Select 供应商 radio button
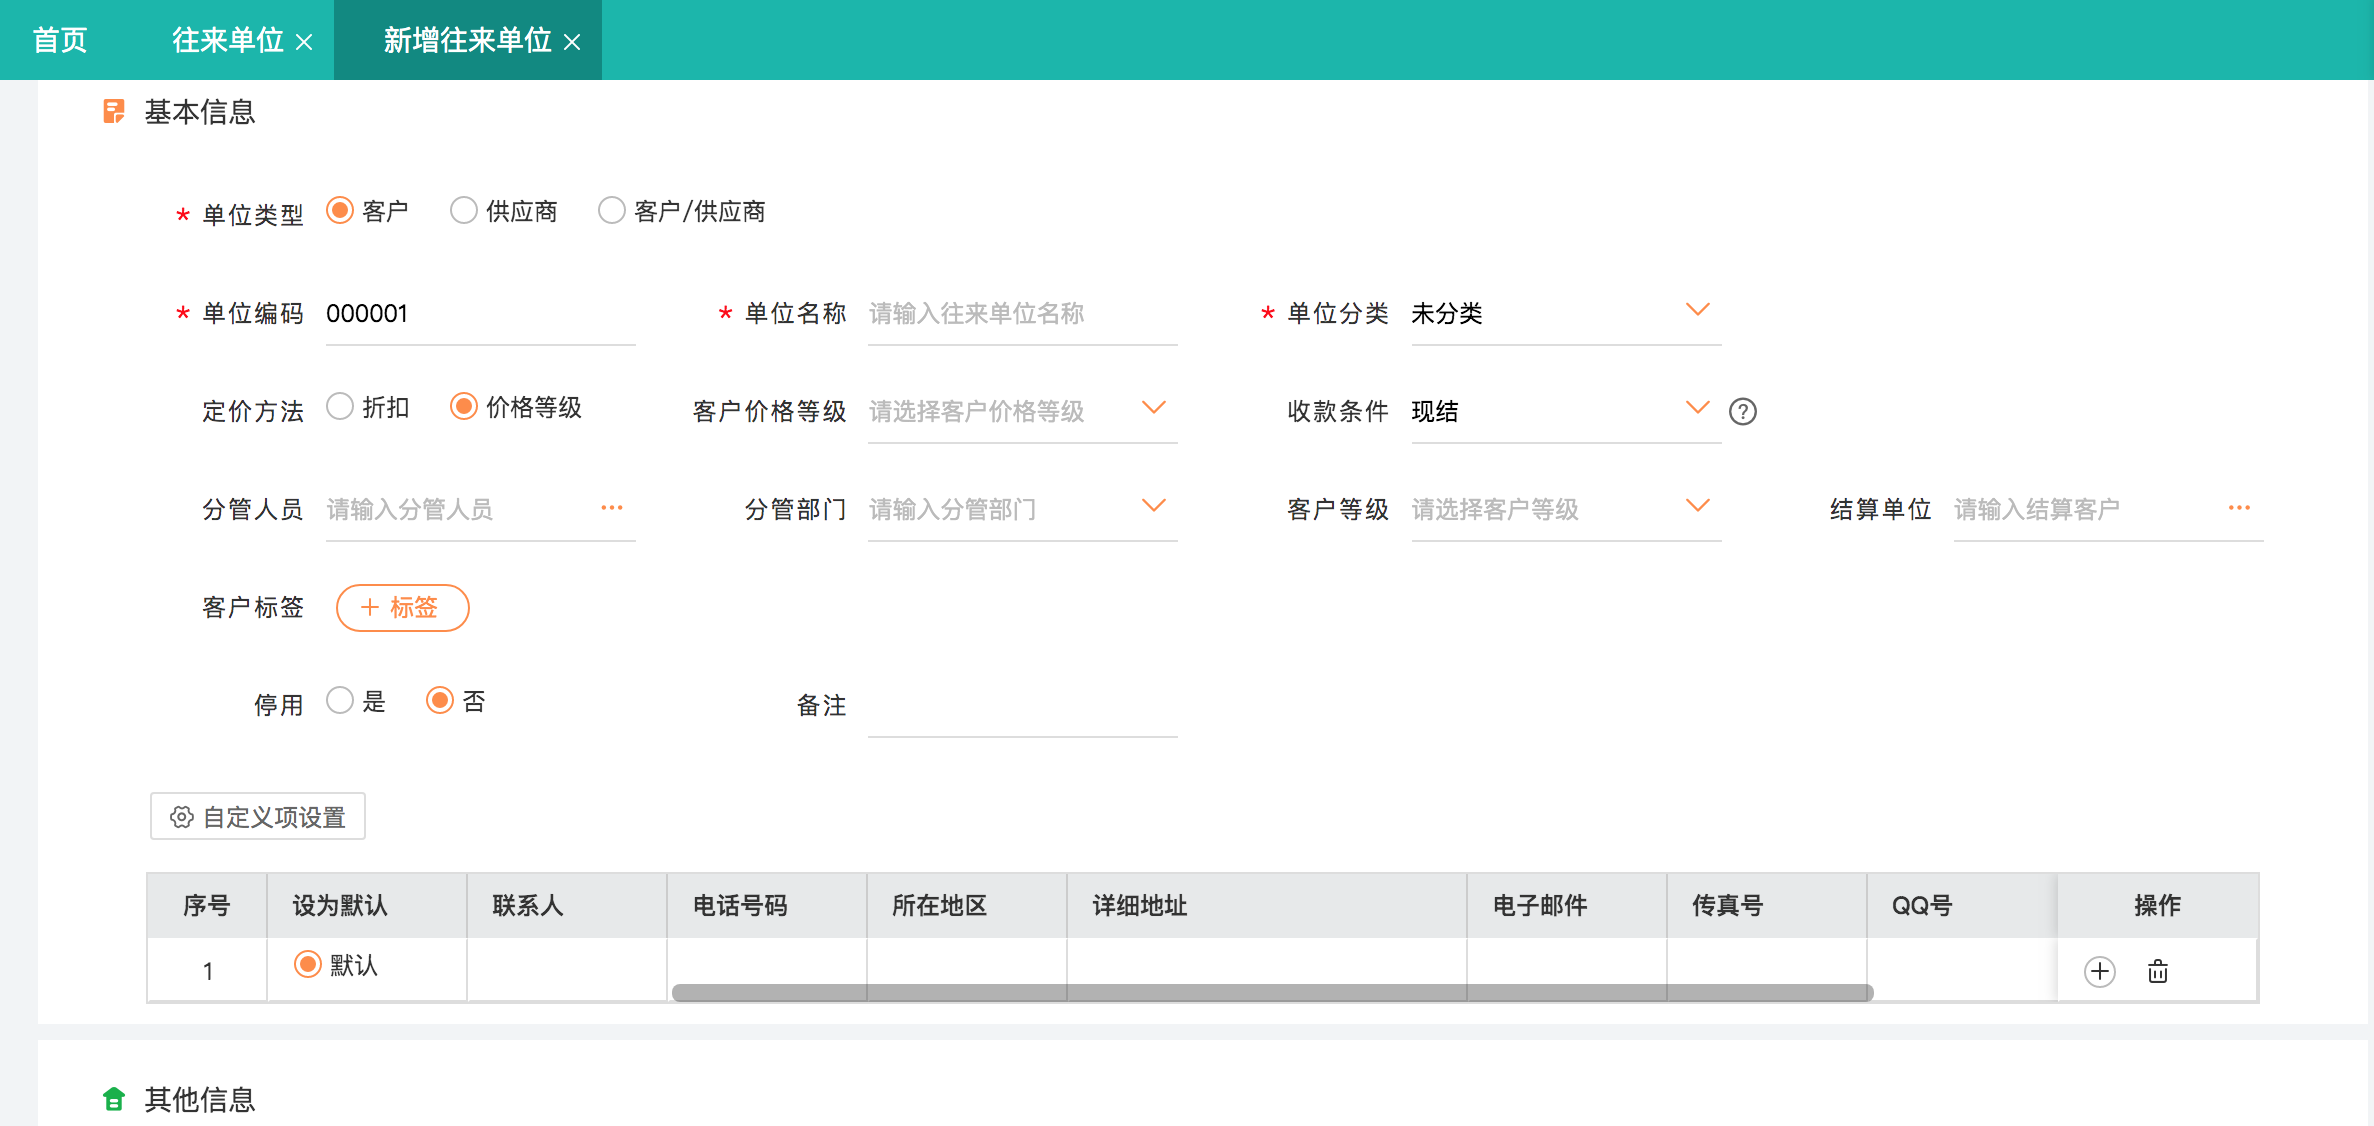This screenshot has width=2374, height=1126. click(462, 212)
